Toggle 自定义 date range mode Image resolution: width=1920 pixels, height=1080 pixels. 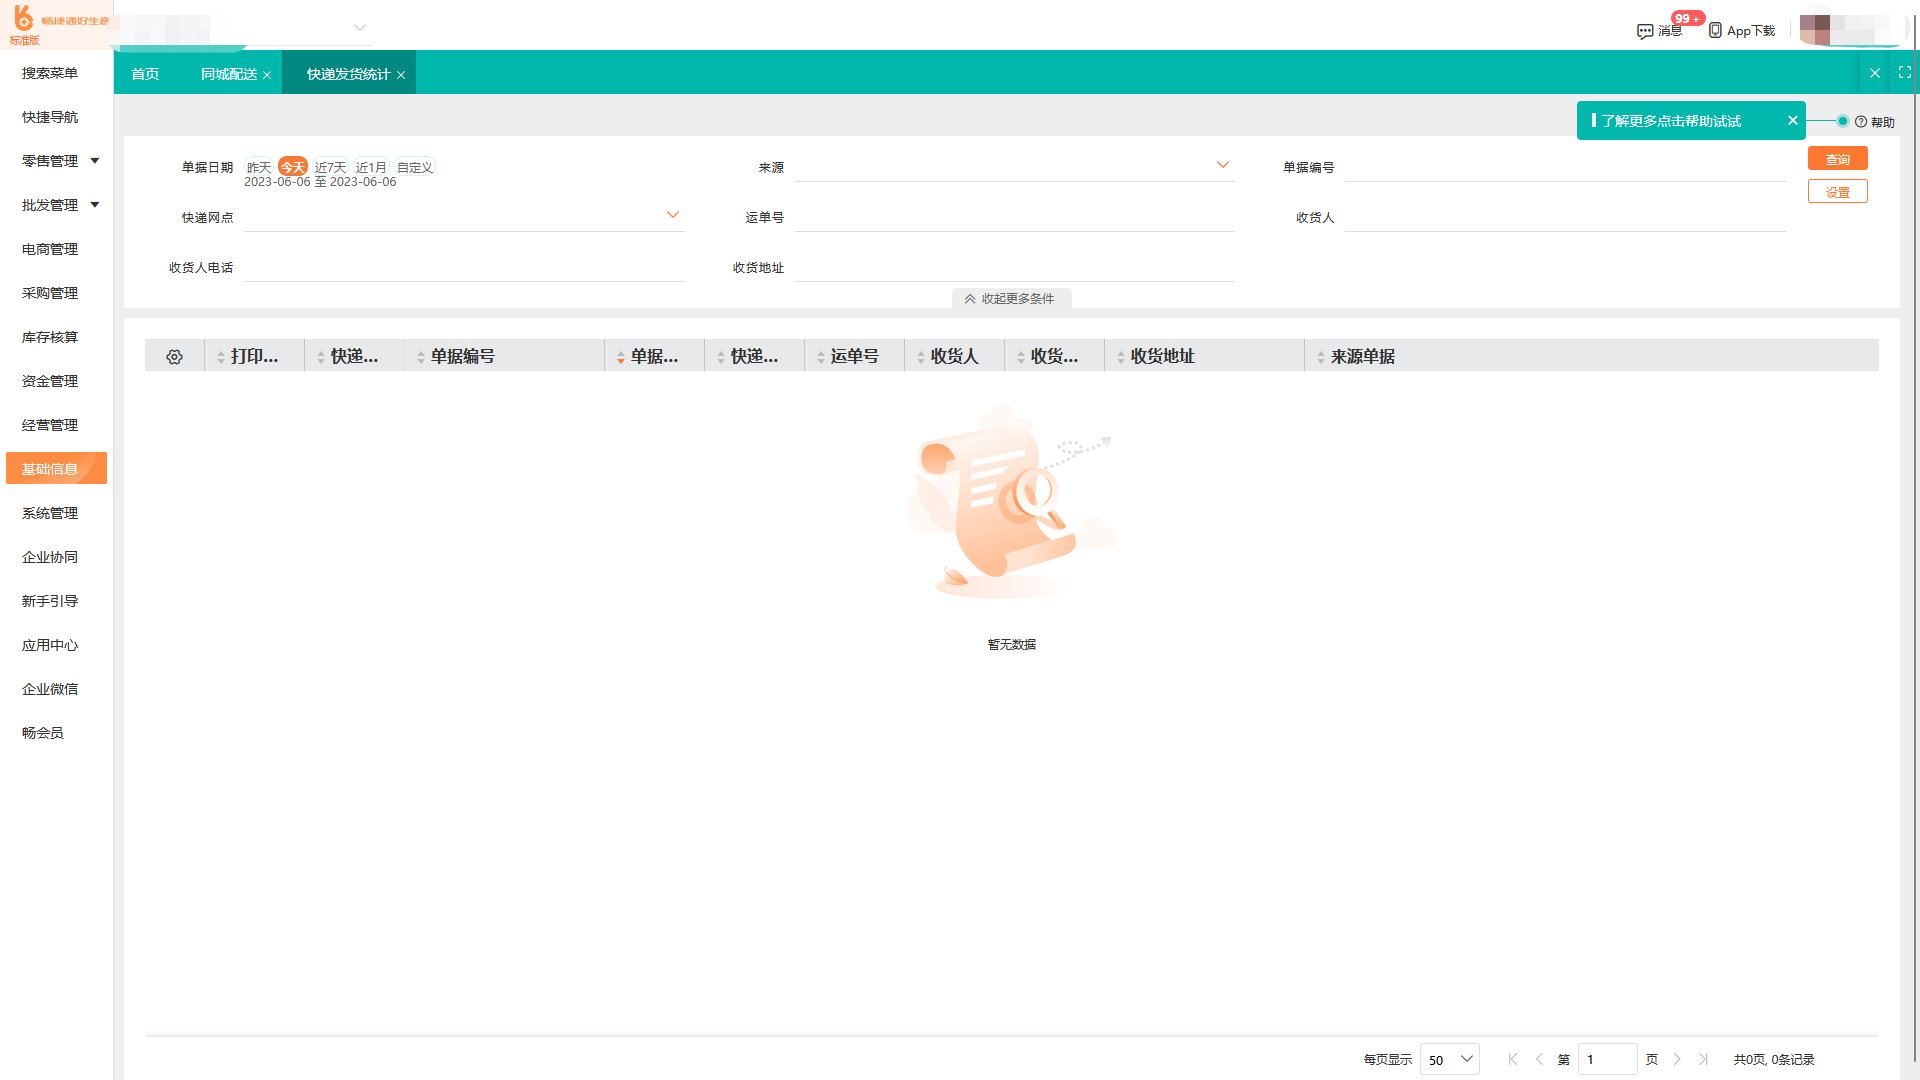pos(415,166)
